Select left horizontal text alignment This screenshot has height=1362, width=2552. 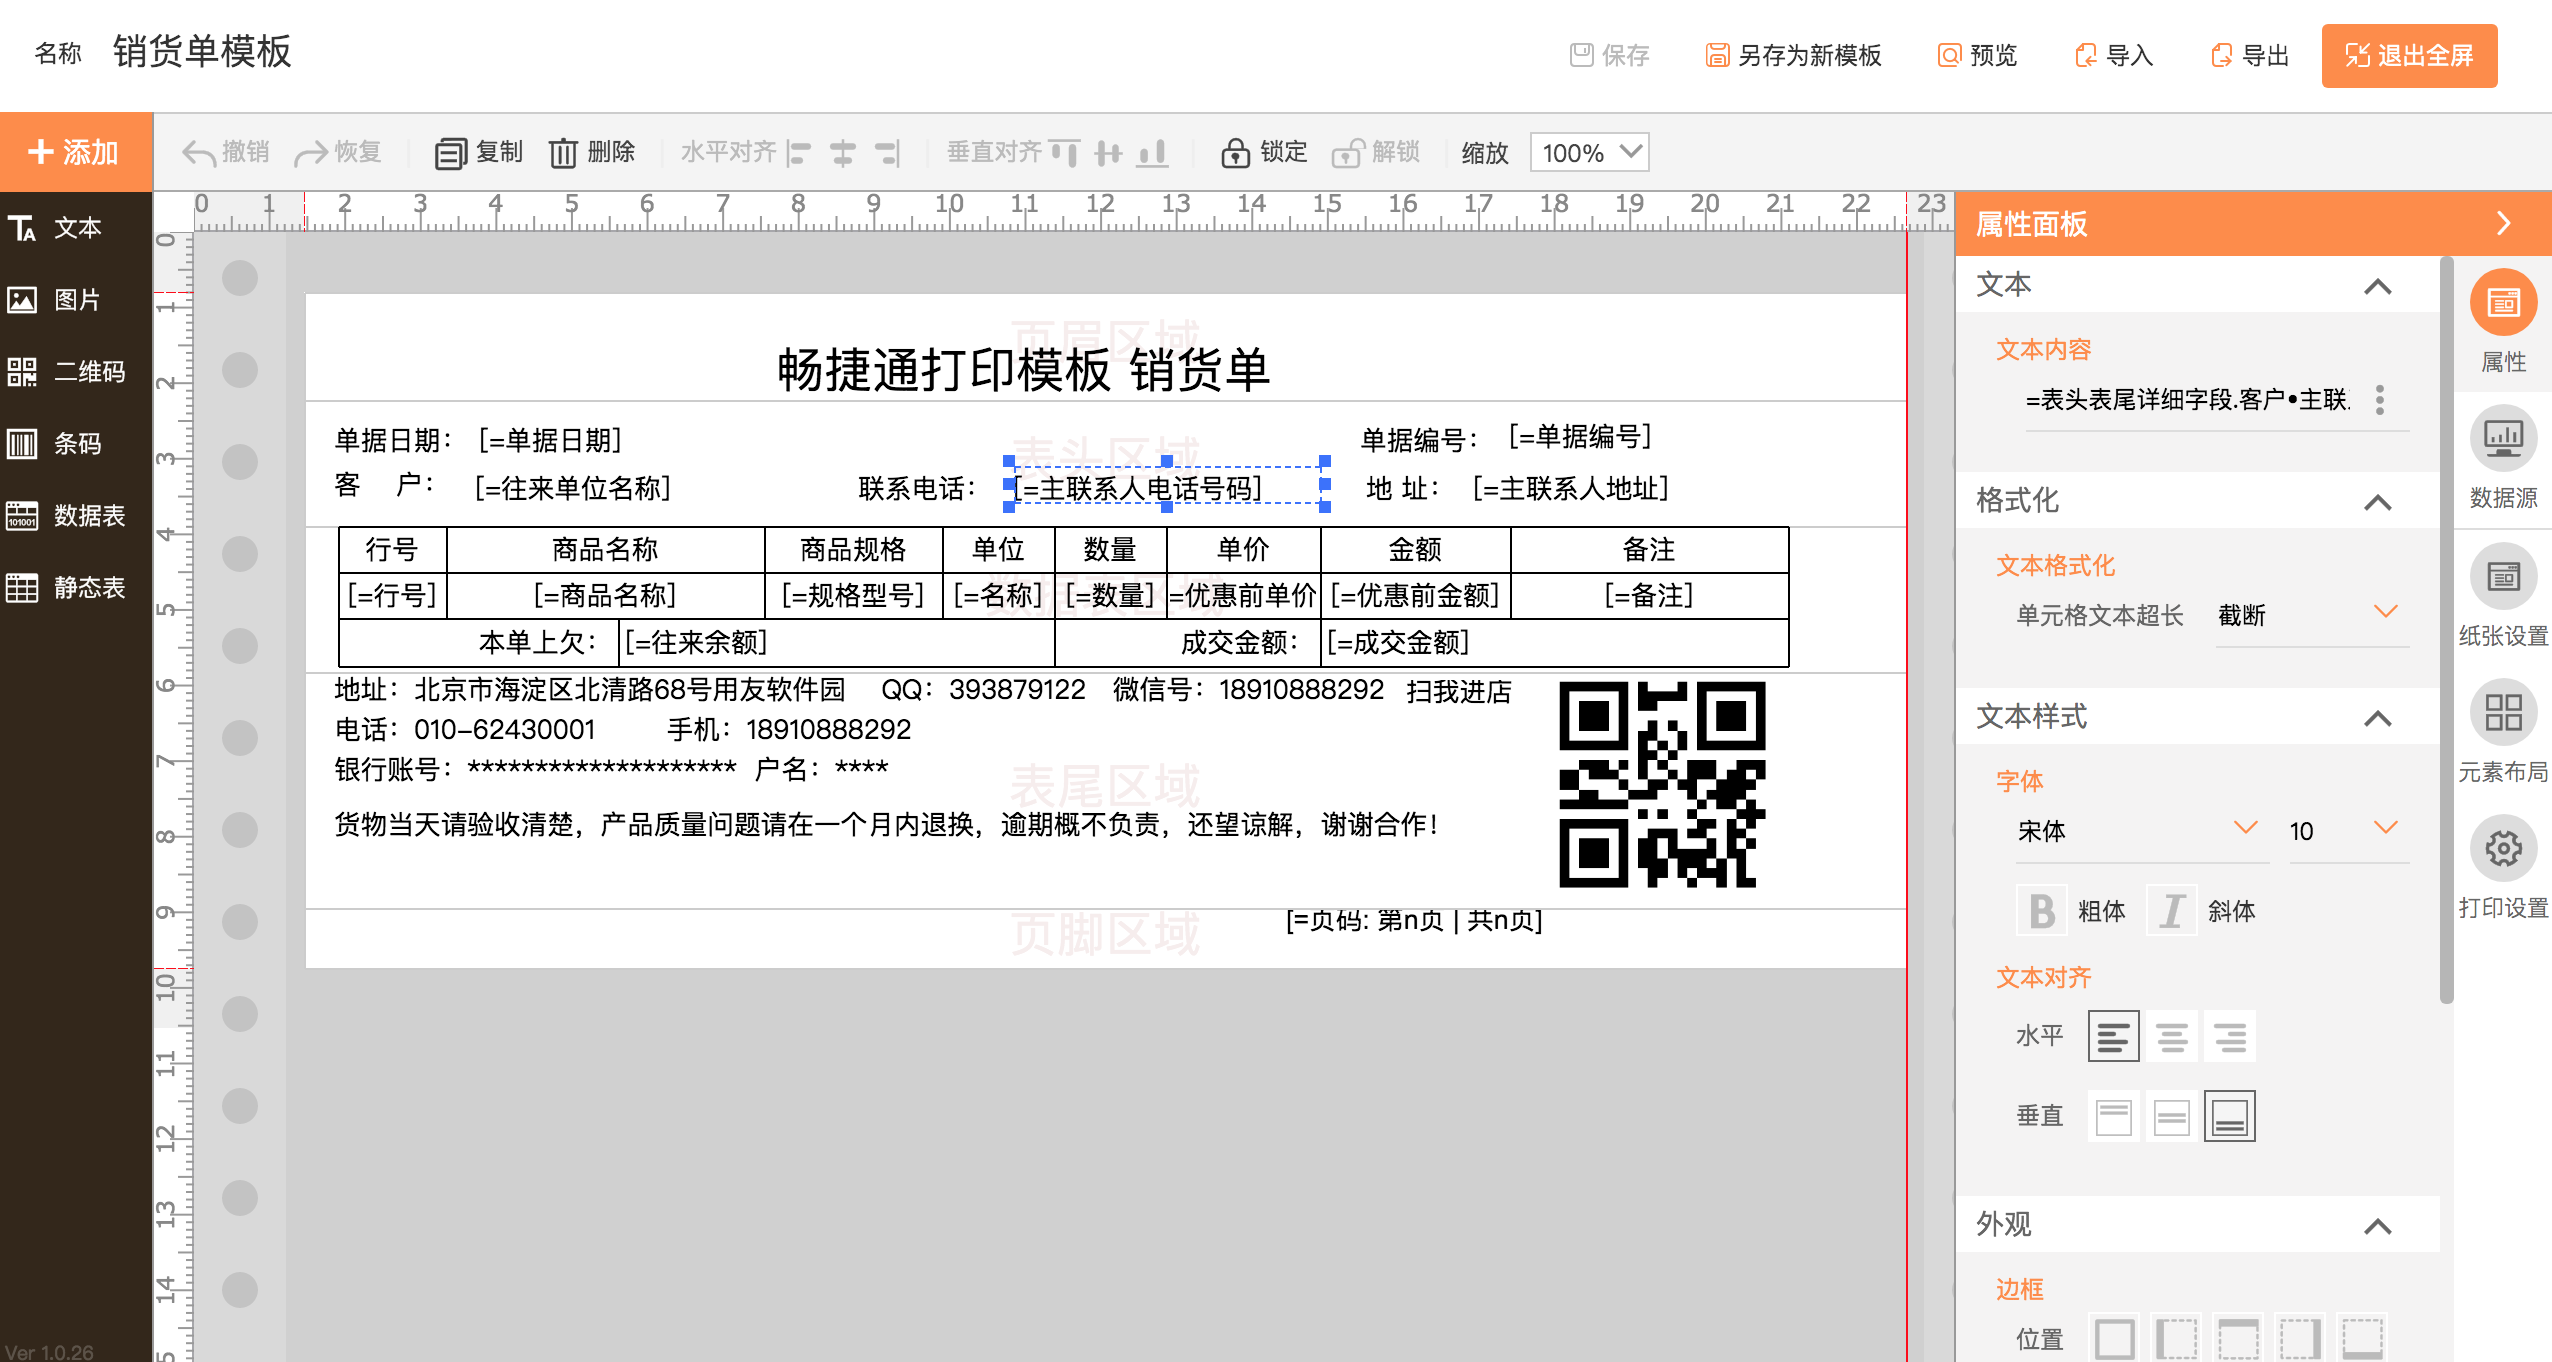2113,1036
